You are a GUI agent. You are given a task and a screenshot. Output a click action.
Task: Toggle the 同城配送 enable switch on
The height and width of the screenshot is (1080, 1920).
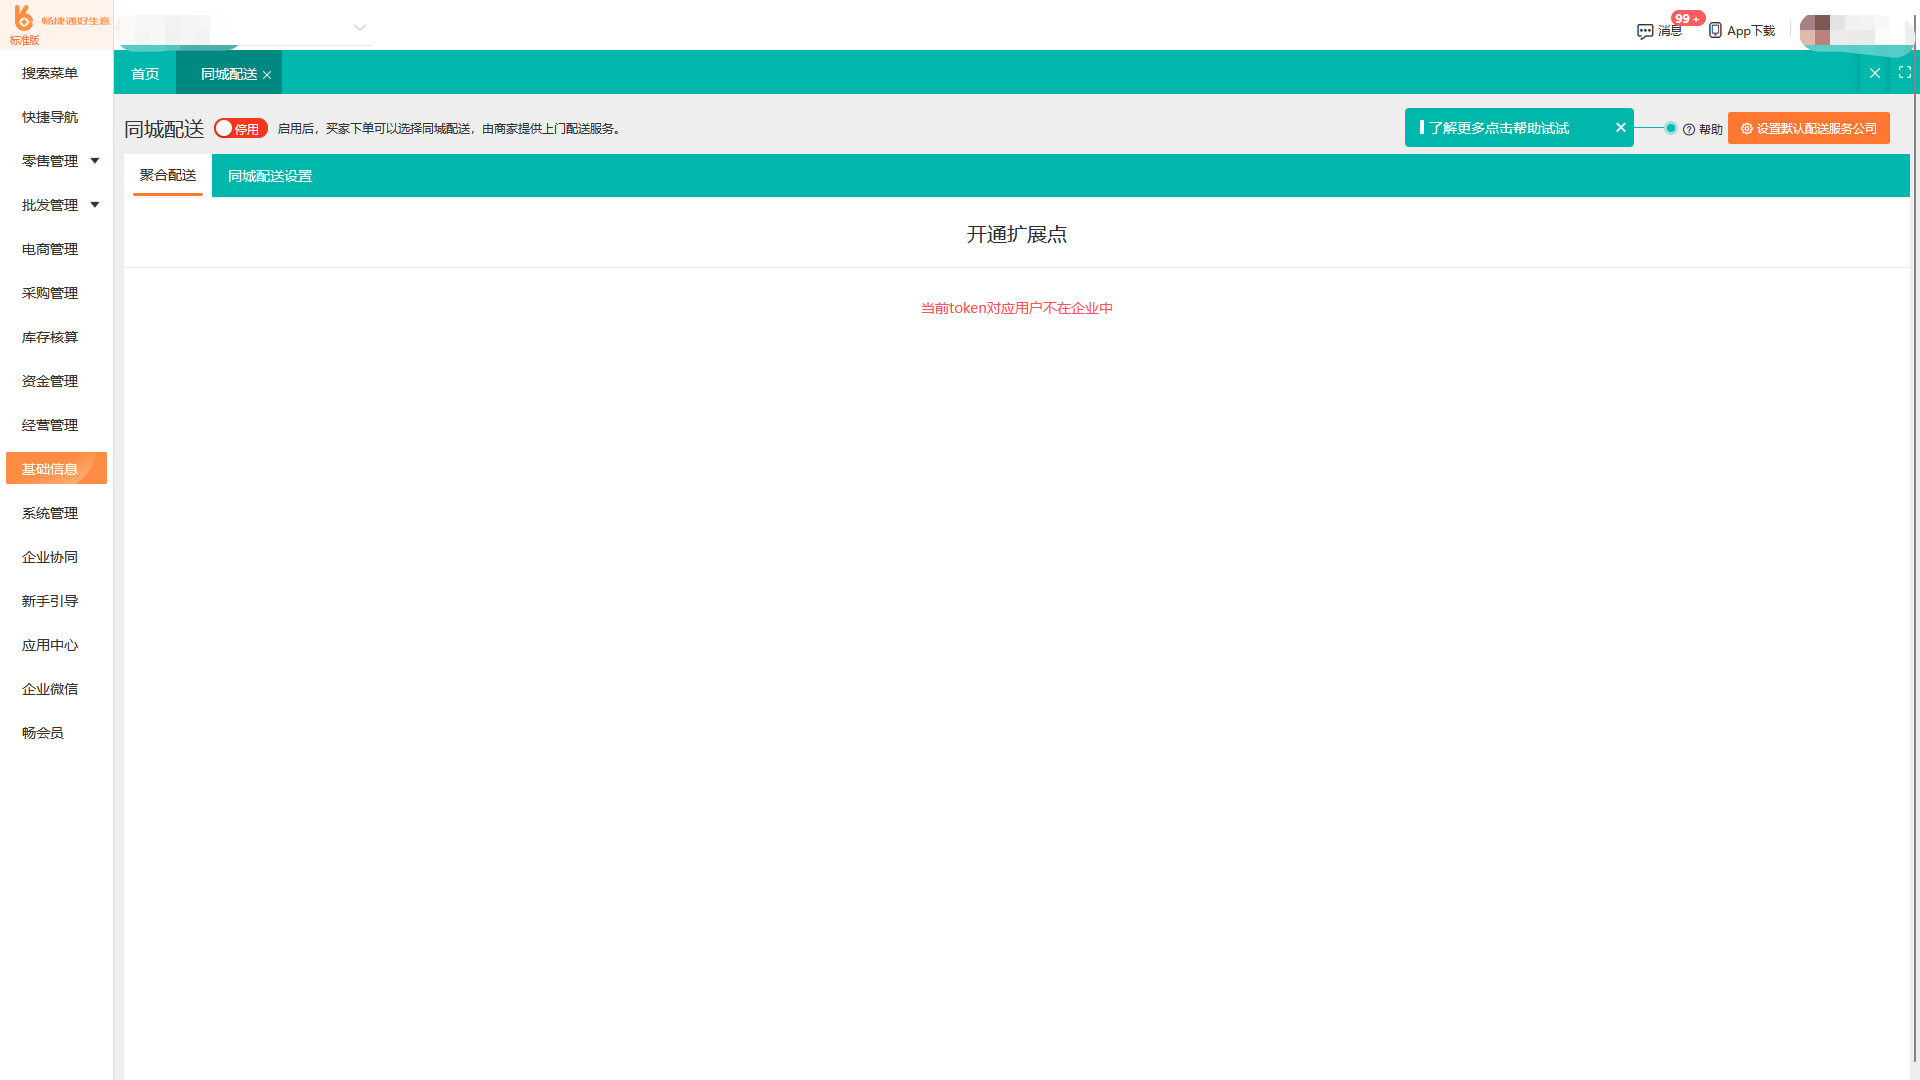point(241,128)
